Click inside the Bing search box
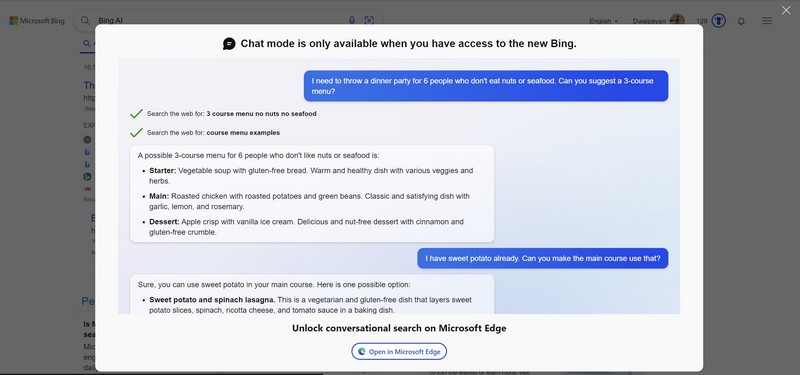The image size is (800, 375). coord(219,20)
